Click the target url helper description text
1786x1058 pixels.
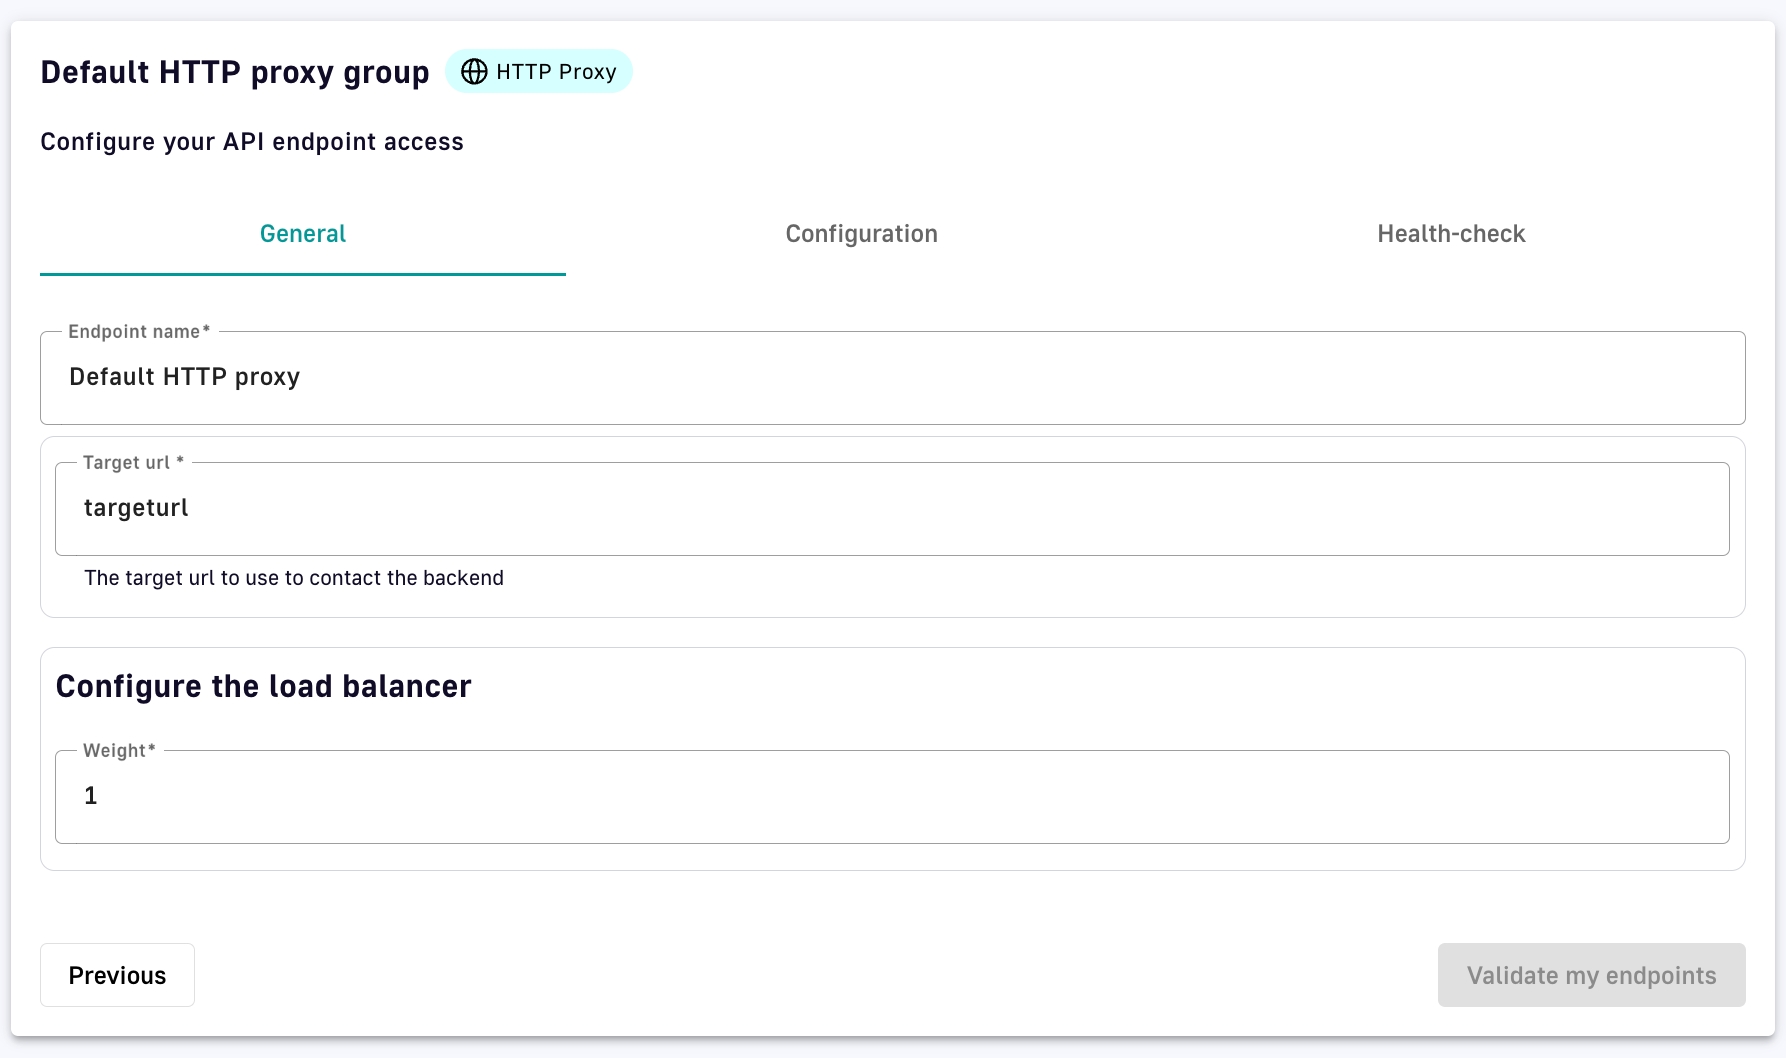(294, 578)
